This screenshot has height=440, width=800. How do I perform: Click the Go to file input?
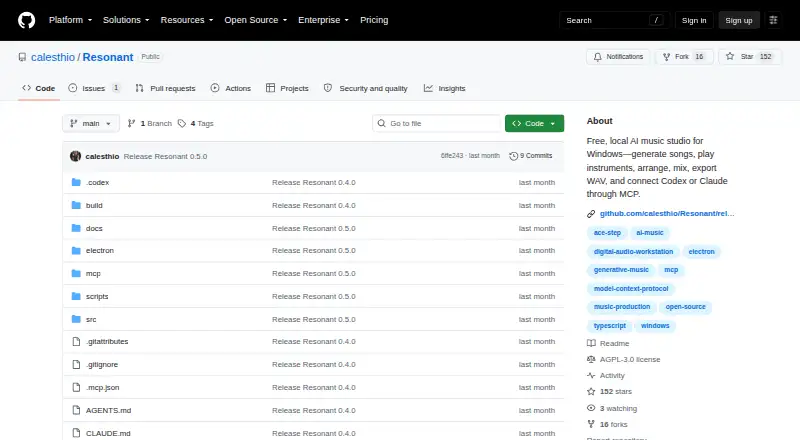437,124
